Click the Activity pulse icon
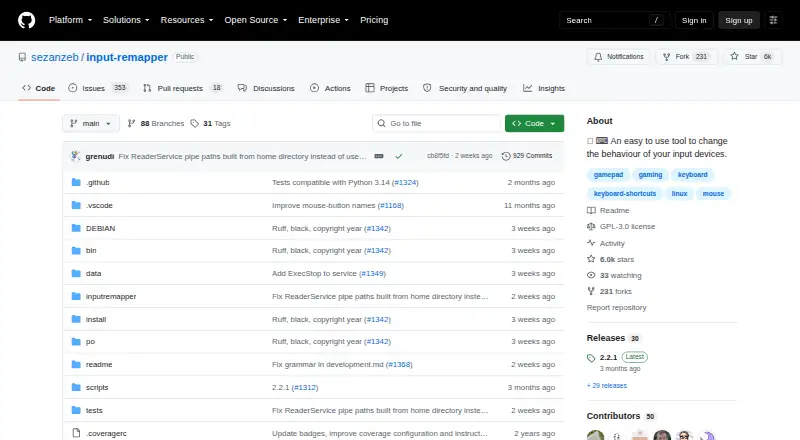800x440 pixels. (591, 243)
